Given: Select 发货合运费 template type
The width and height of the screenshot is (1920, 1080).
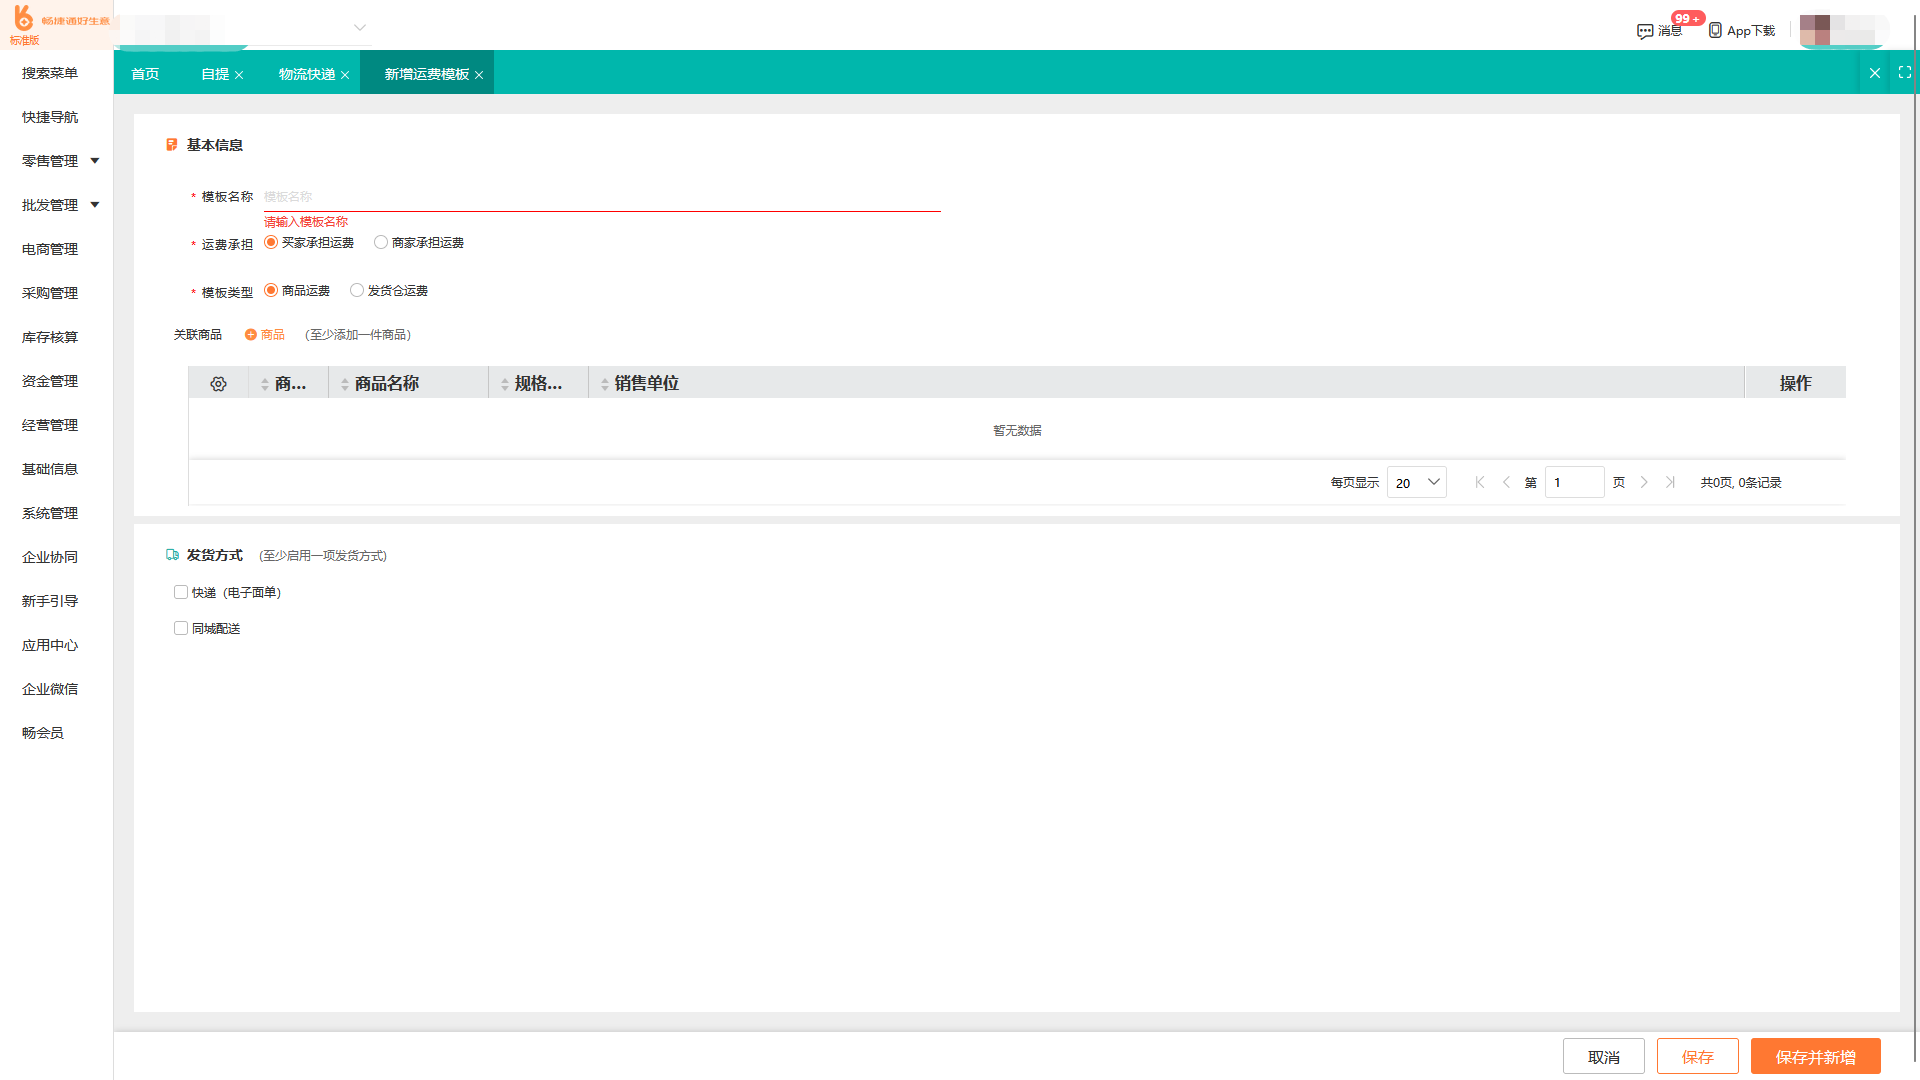Looking at the screenshot, I should click(x=356, y=290).
